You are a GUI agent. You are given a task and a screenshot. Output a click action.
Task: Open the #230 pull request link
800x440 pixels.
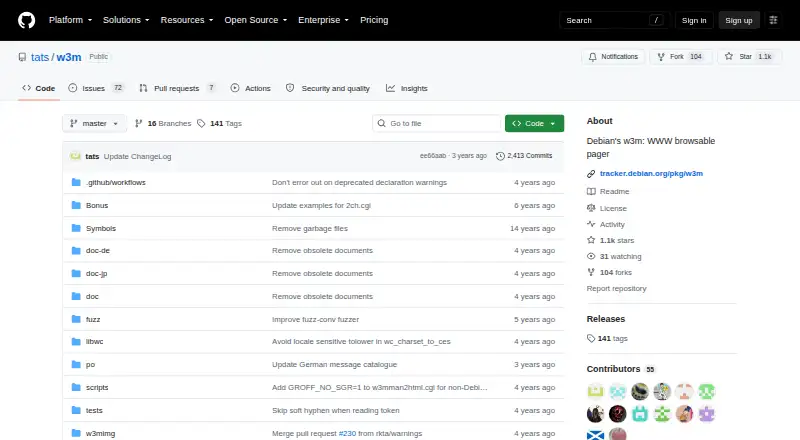(347, 433)
